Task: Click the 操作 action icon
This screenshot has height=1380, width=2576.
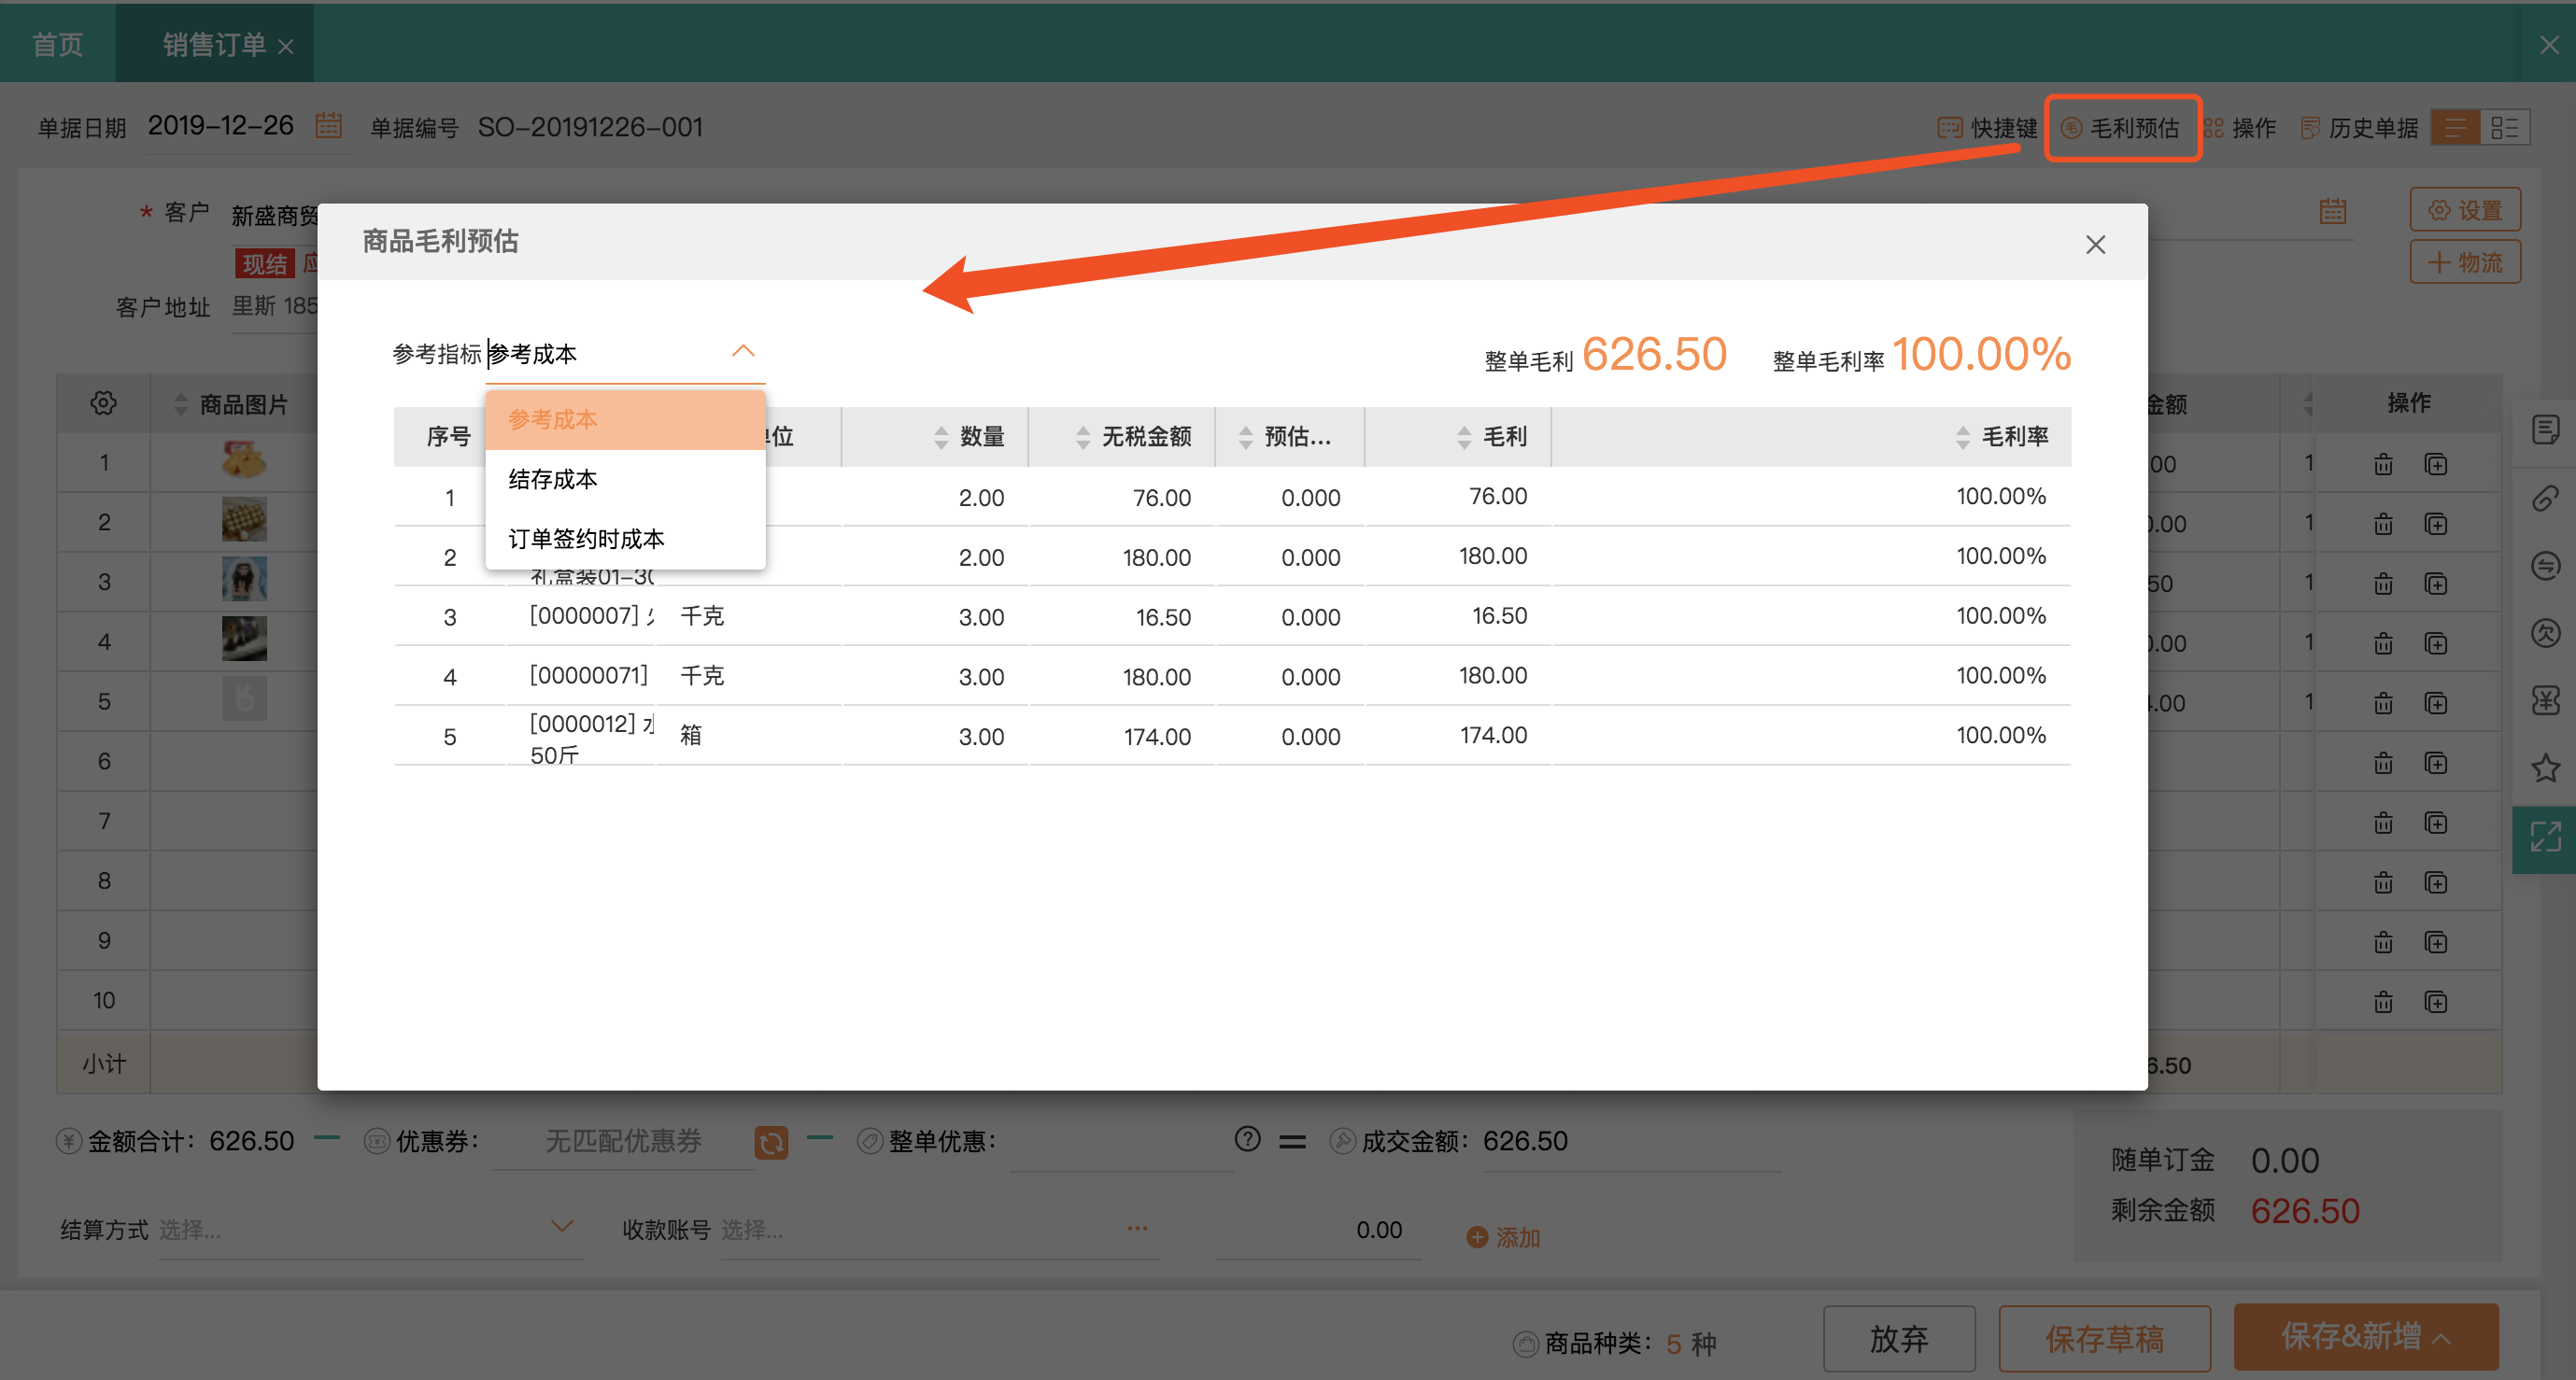Action: click(2218, 128)
